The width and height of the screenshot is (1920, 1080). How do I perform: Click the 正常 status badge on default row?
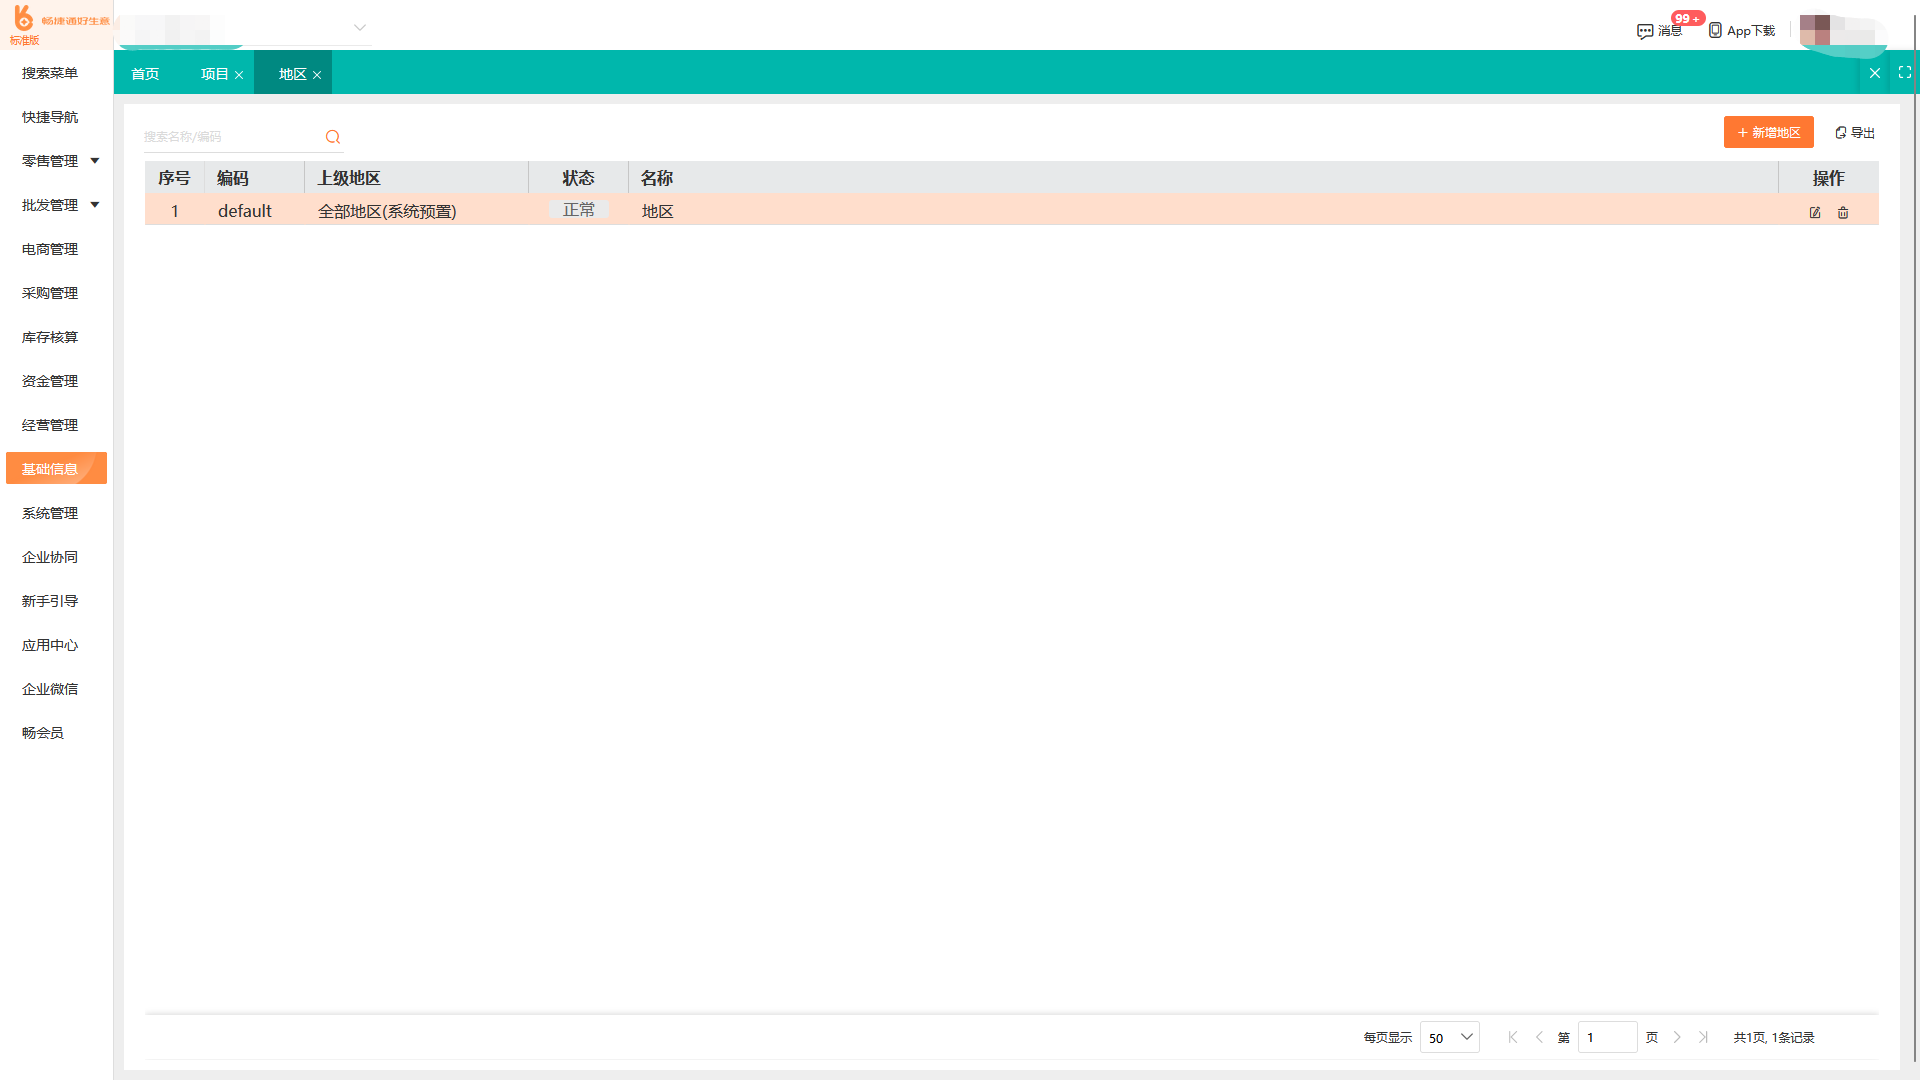pos(578,210)
